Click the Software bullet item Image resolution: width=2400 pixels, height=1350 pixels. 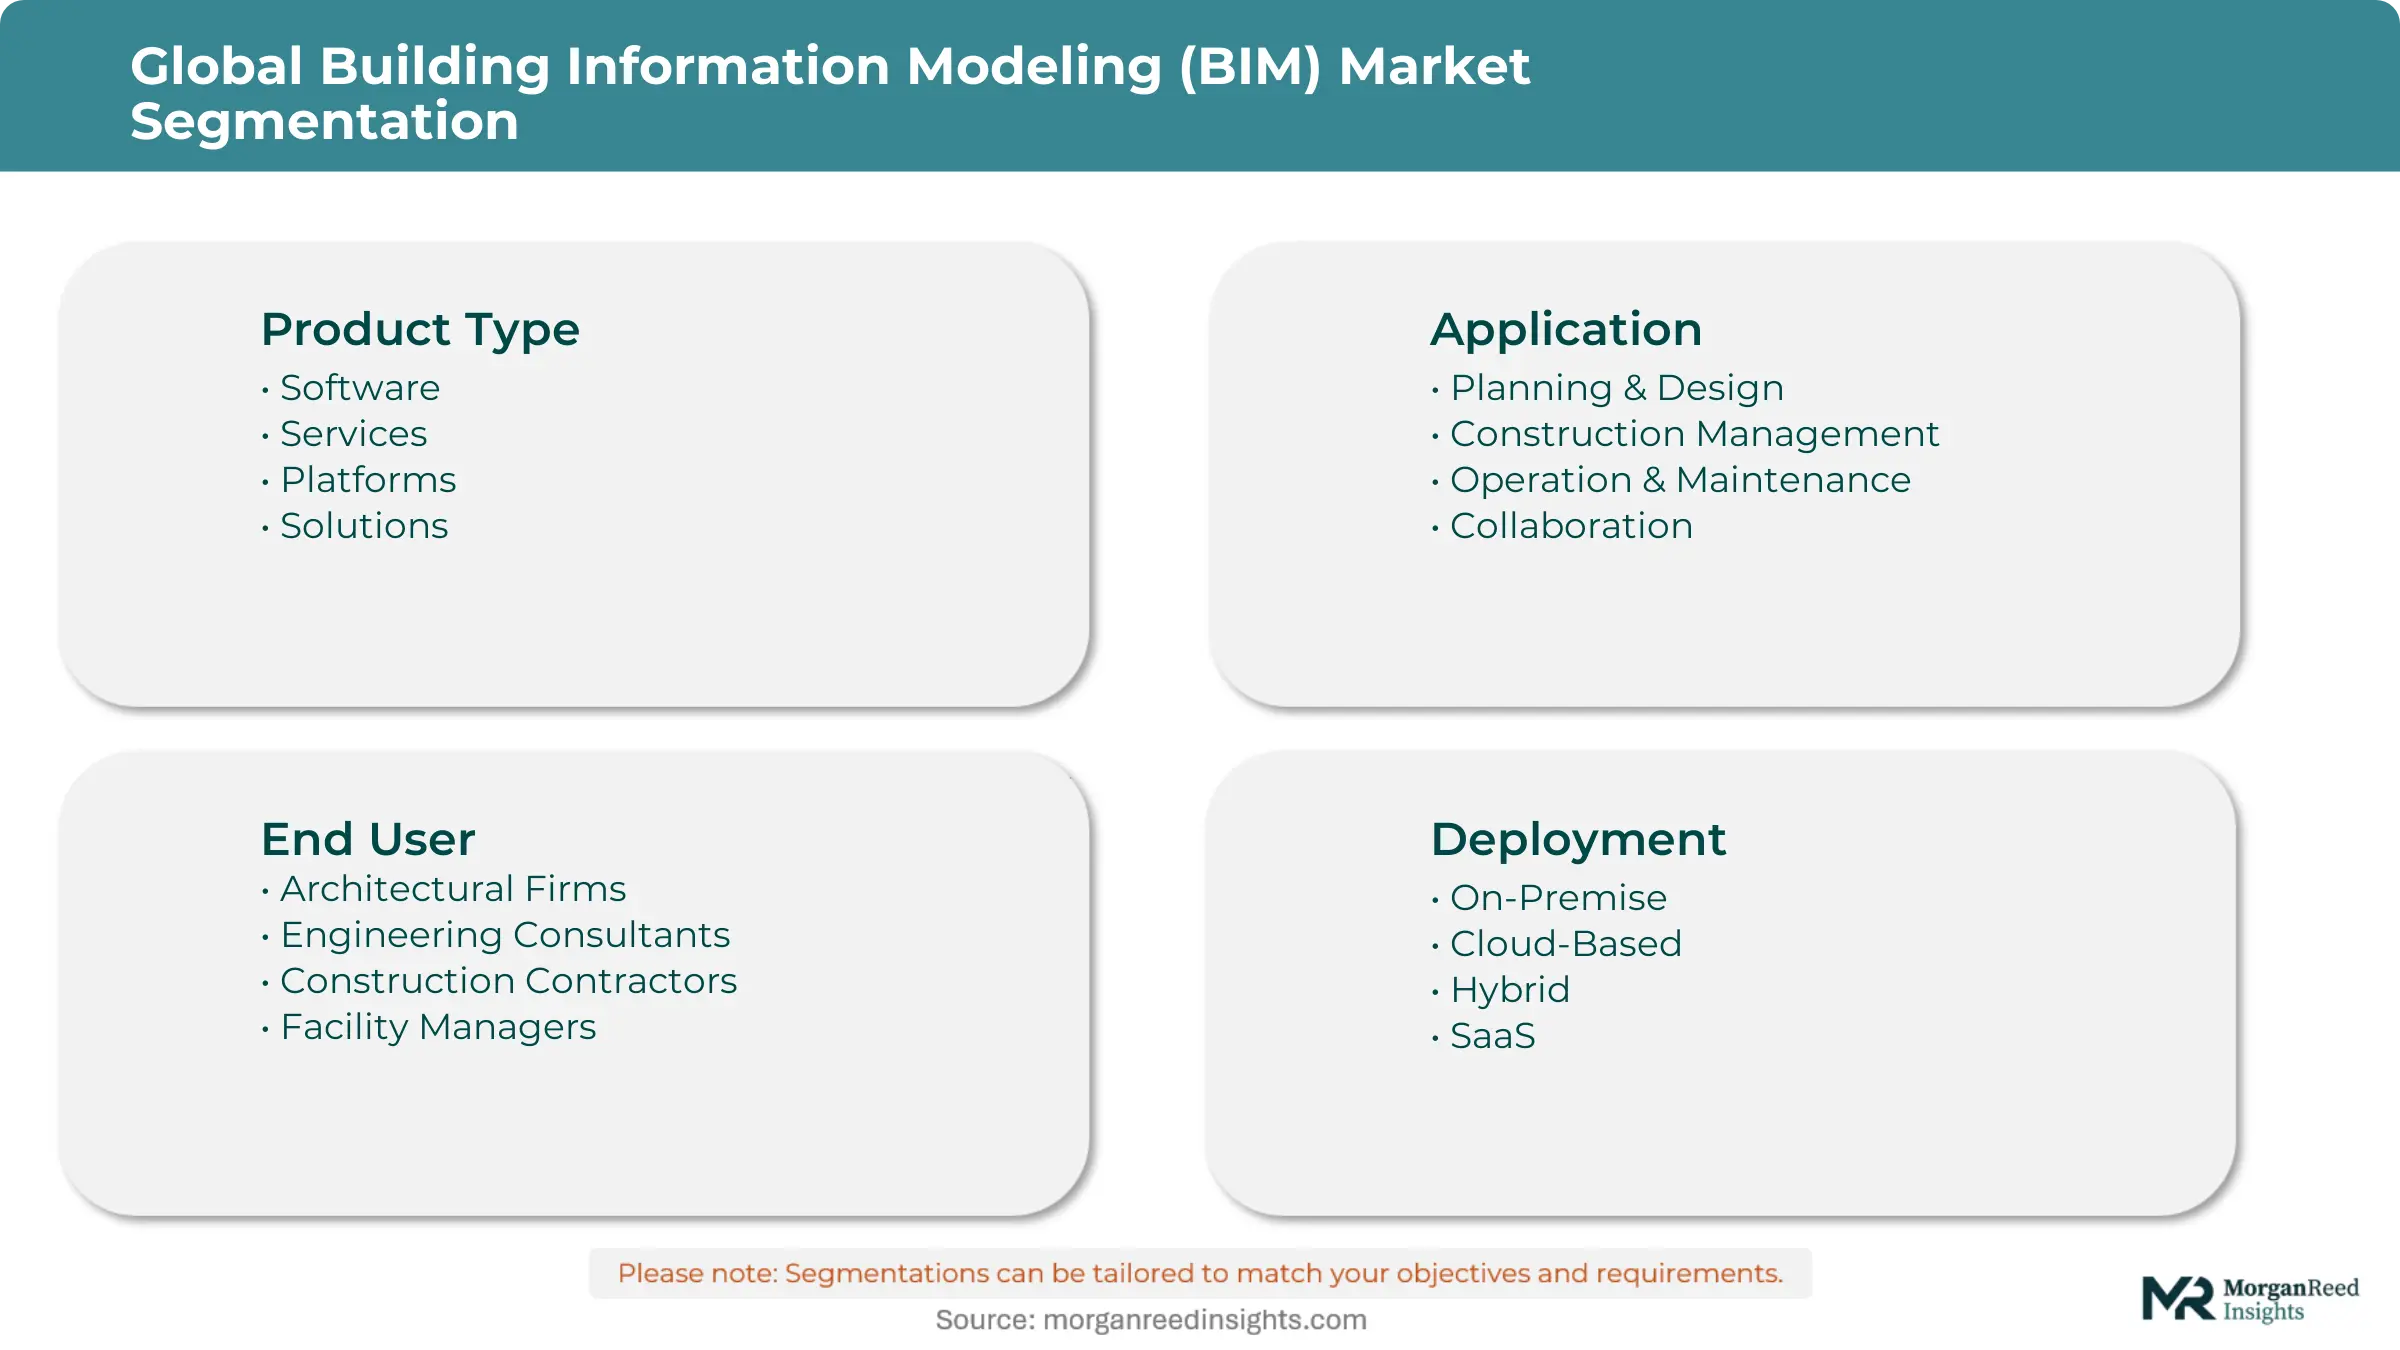(x=358, y=388)
